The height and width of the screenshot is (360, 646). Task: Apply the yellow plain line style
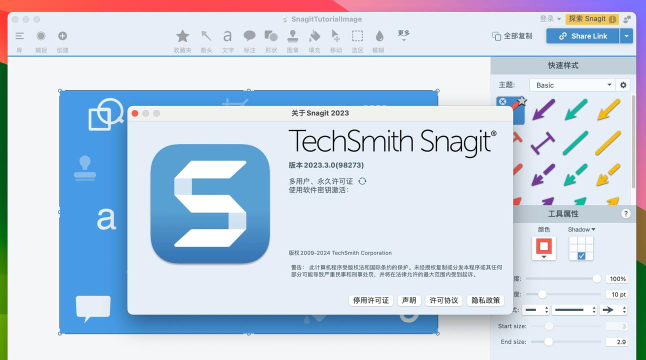click(608, 143)
